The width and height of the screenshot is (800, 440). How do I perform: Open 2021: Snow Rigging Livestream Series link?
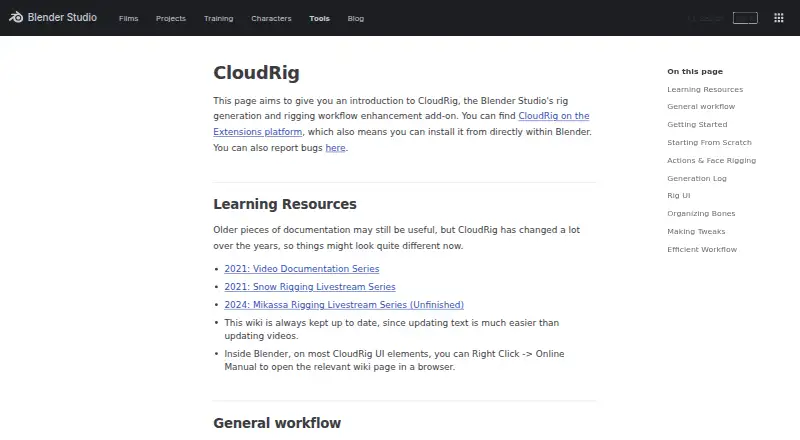pyautogui.click(x=310, y=287)
